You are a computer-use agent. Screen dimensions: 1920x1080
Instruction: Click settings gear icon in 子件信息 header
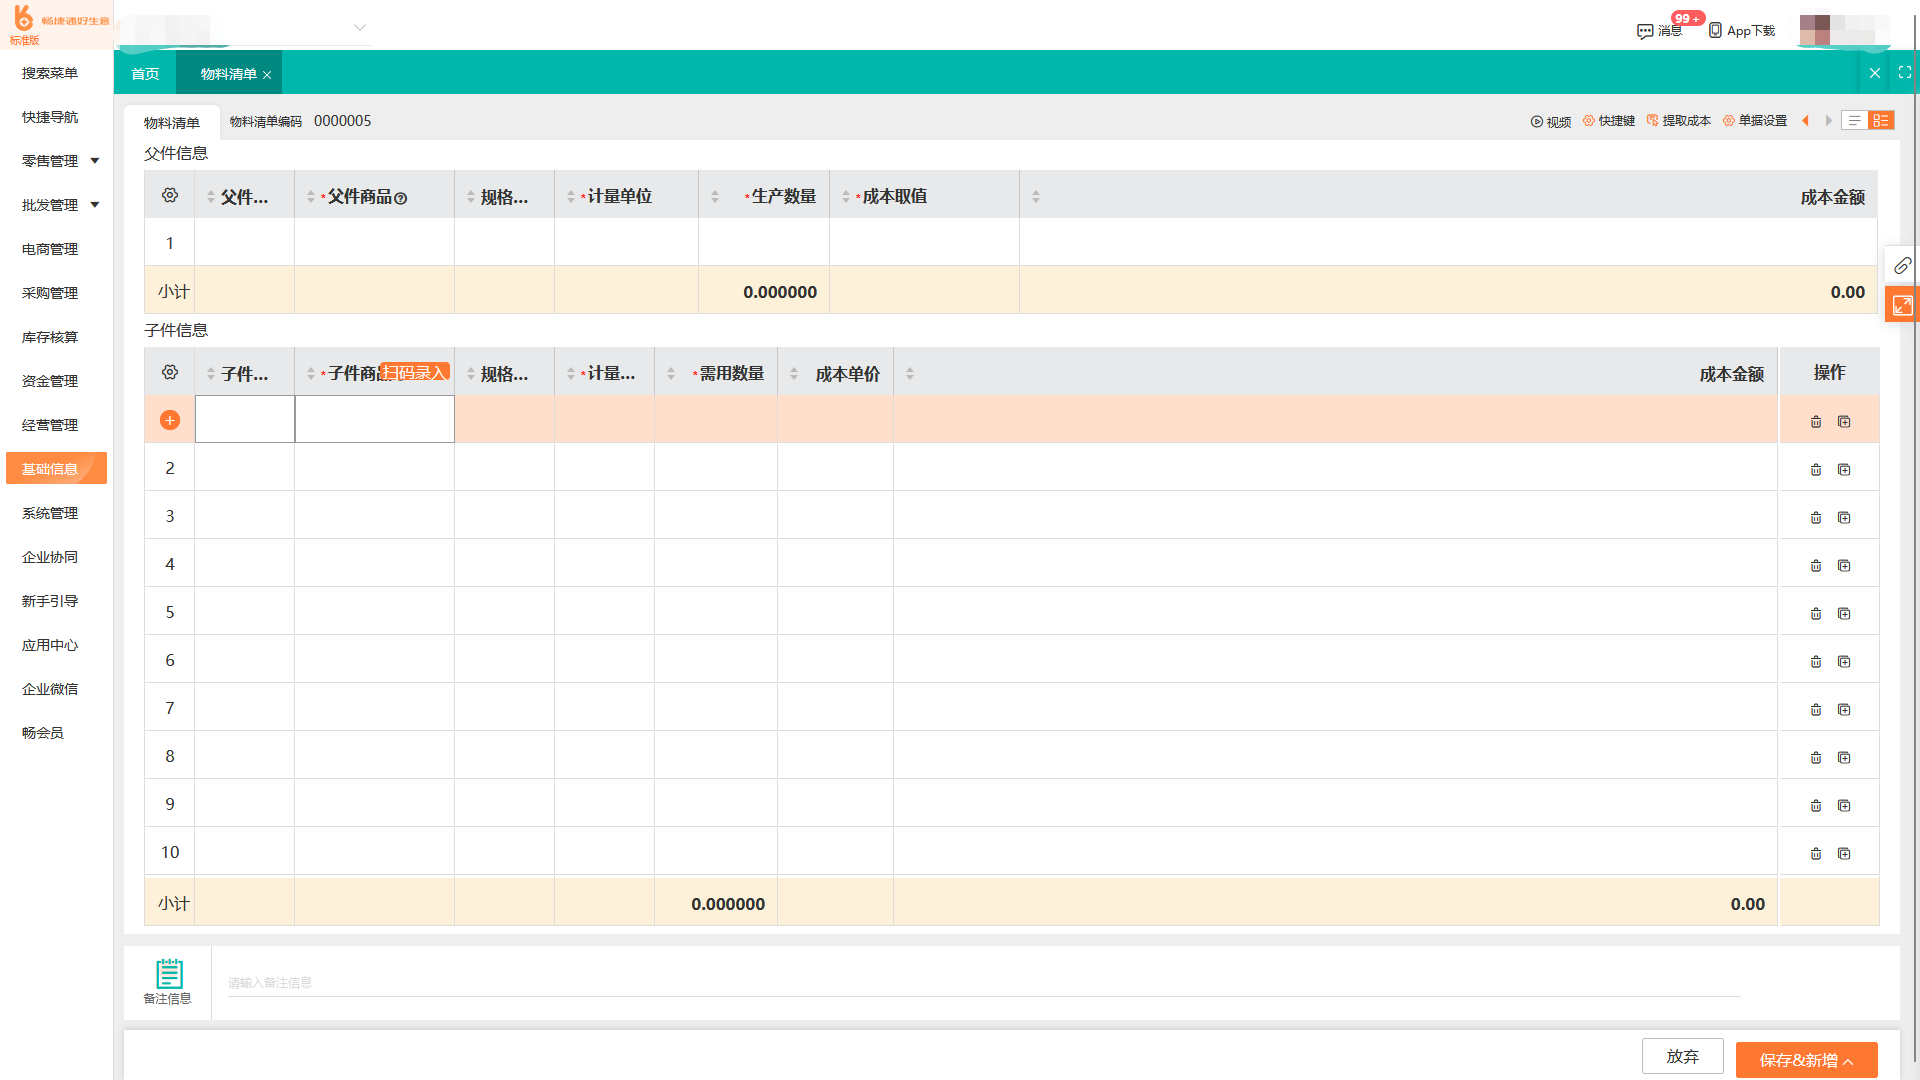pyautogui.click(x=169, y=373)
